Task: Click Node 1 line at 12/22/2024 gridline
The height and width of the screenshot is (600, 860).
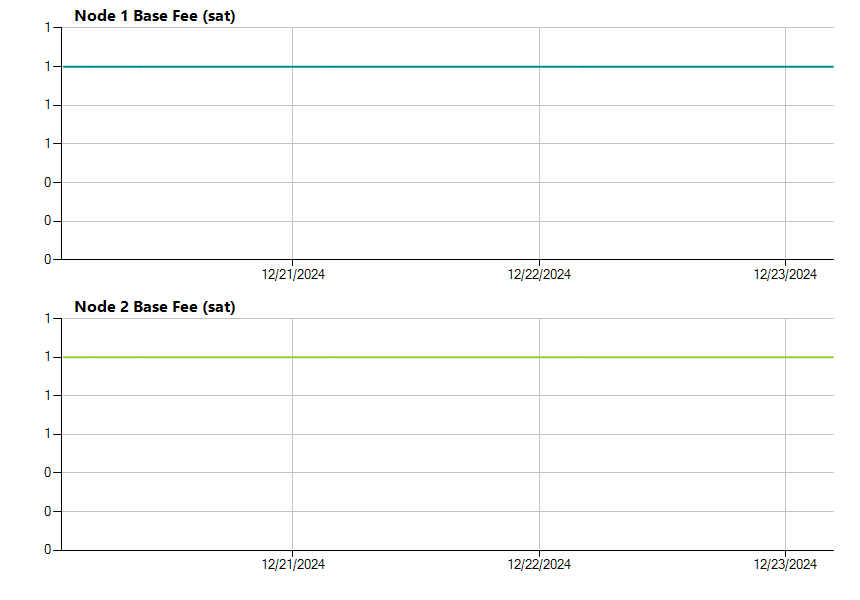Action: (x=539, y=66)
